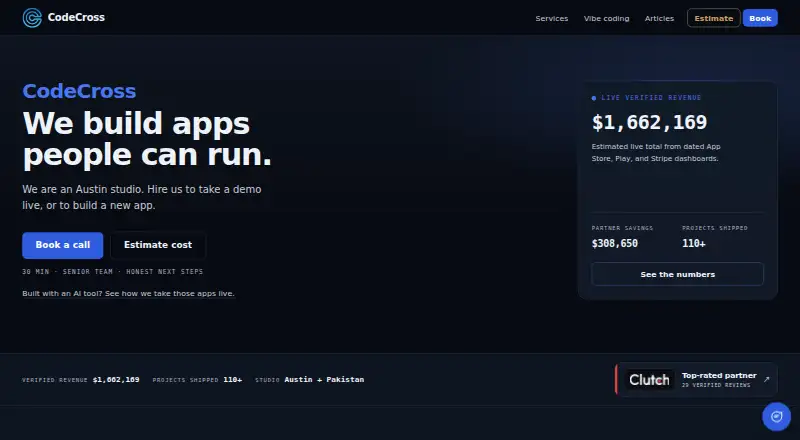Viewport: 800px width, 440px height.
Task: Click PARTNER SAVINGS label
Action: click(622, 228)
